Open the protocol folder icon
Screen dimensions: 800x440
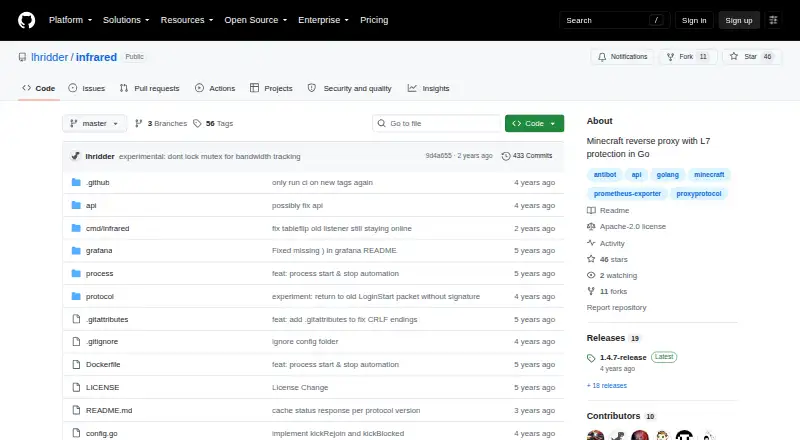(76, 297)
